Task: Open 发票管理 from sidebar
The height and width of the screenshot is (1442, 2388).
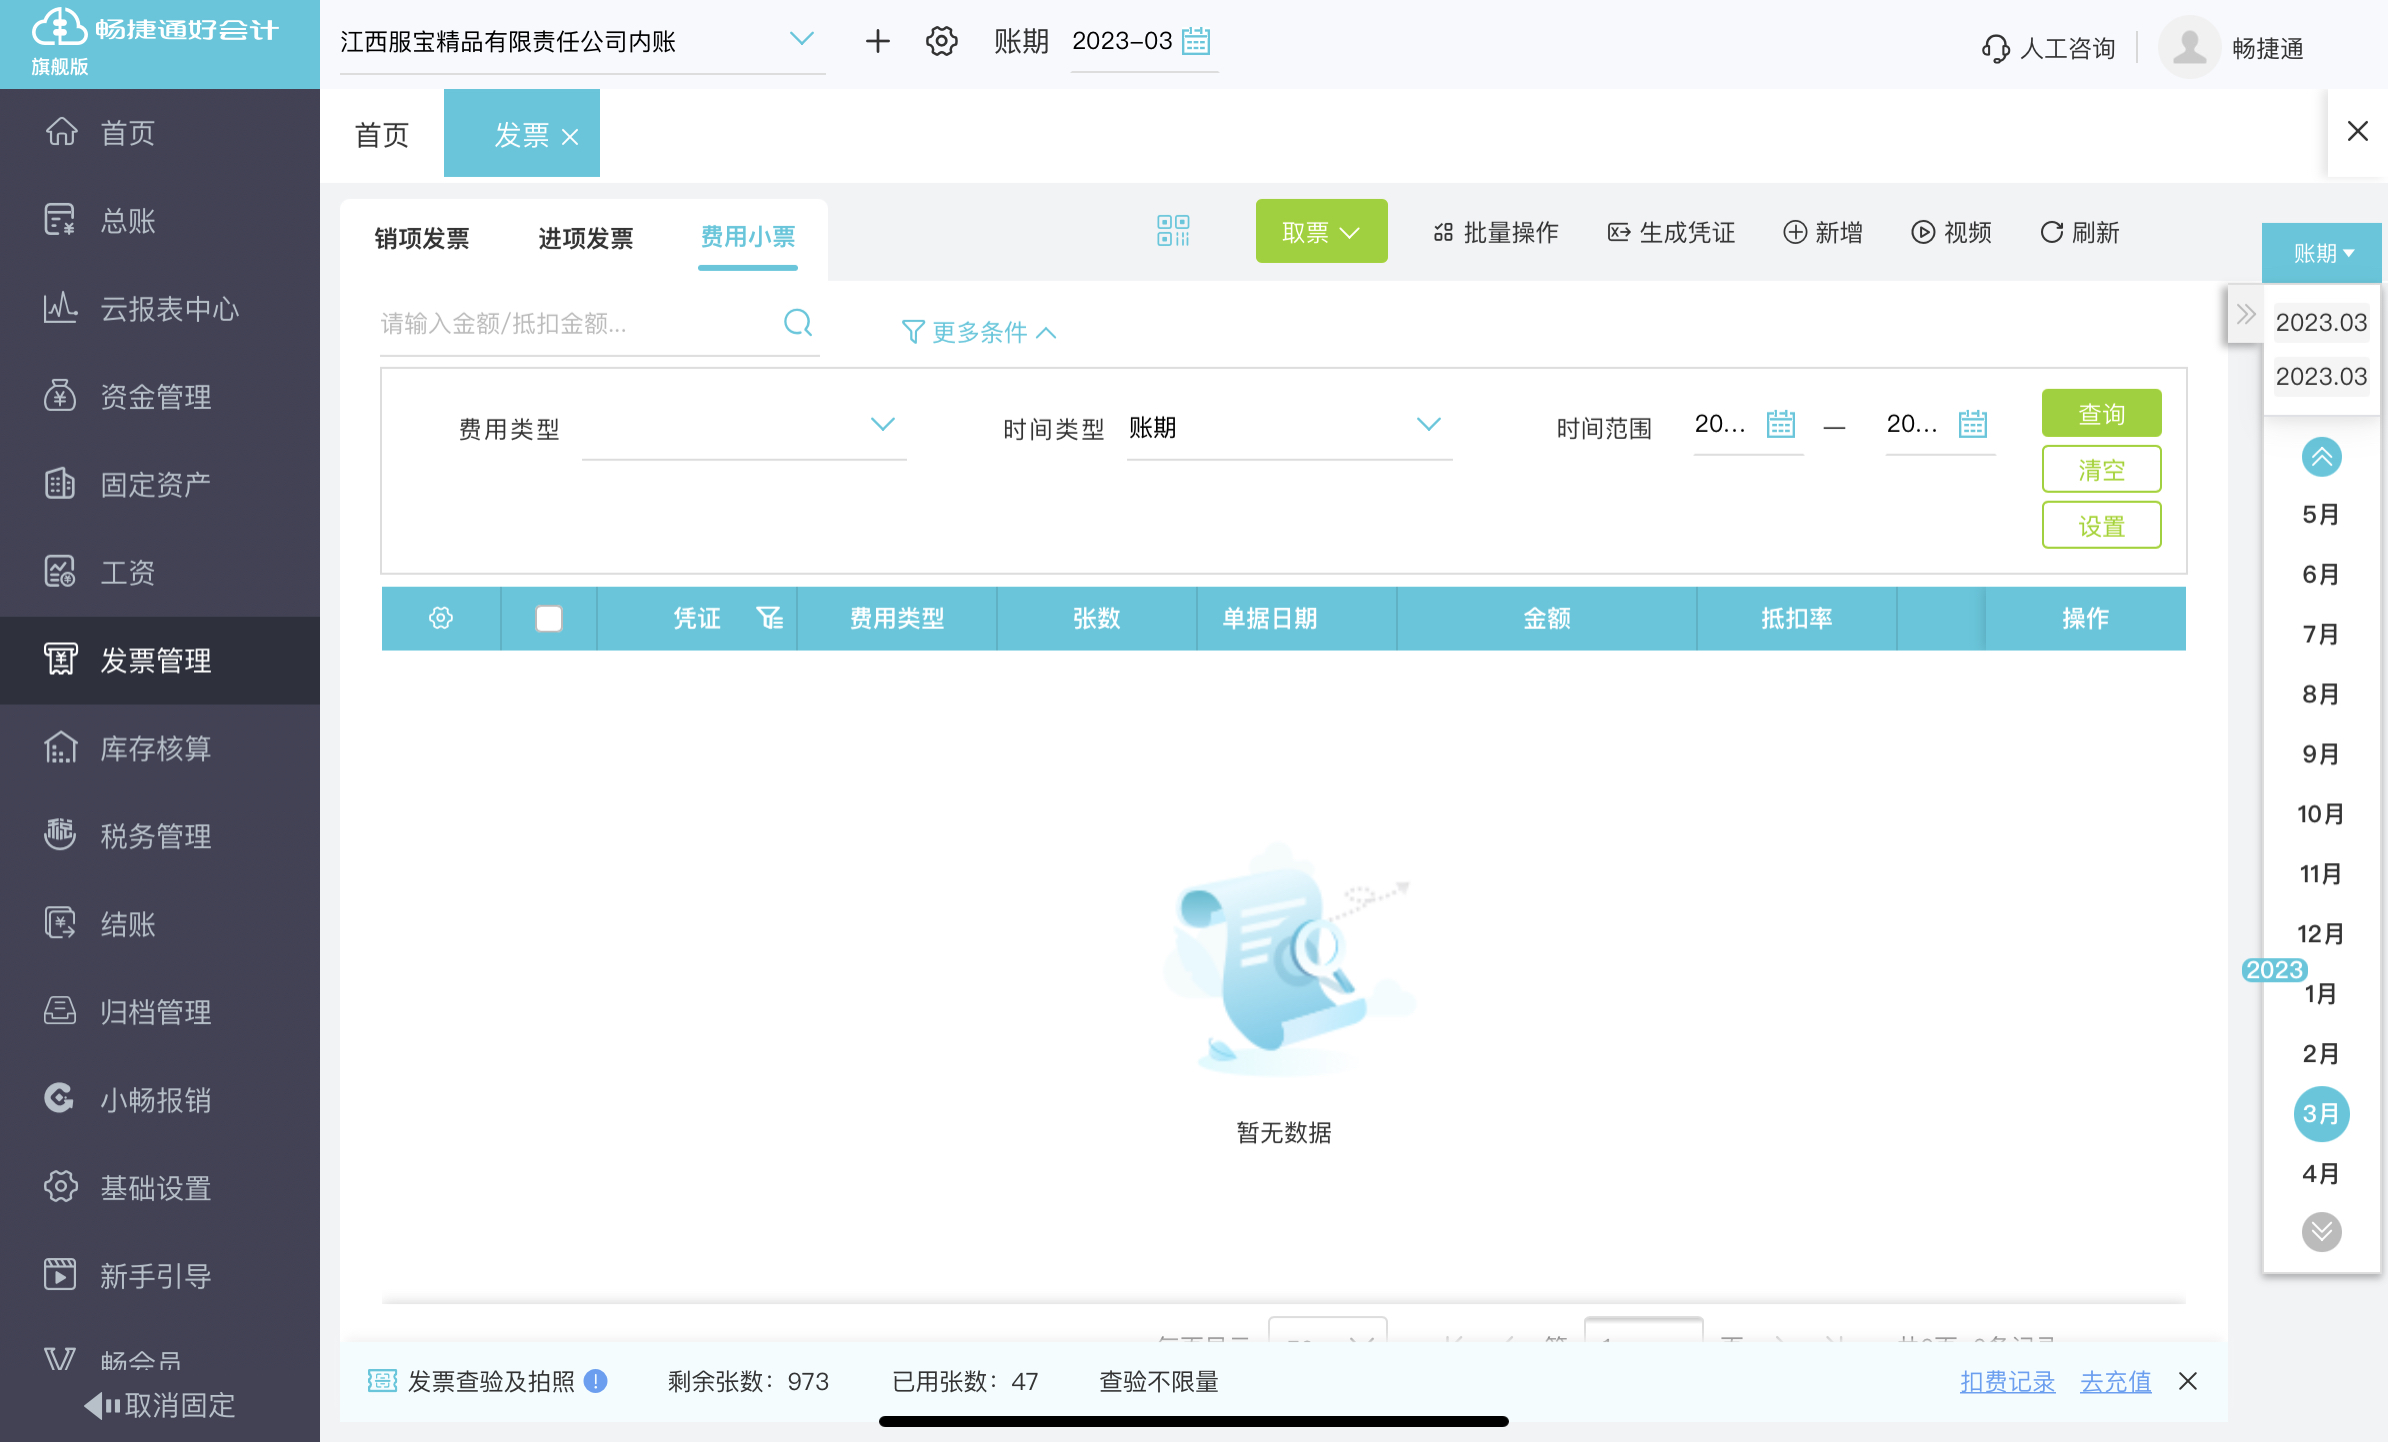Action: [x=159, y=660]
